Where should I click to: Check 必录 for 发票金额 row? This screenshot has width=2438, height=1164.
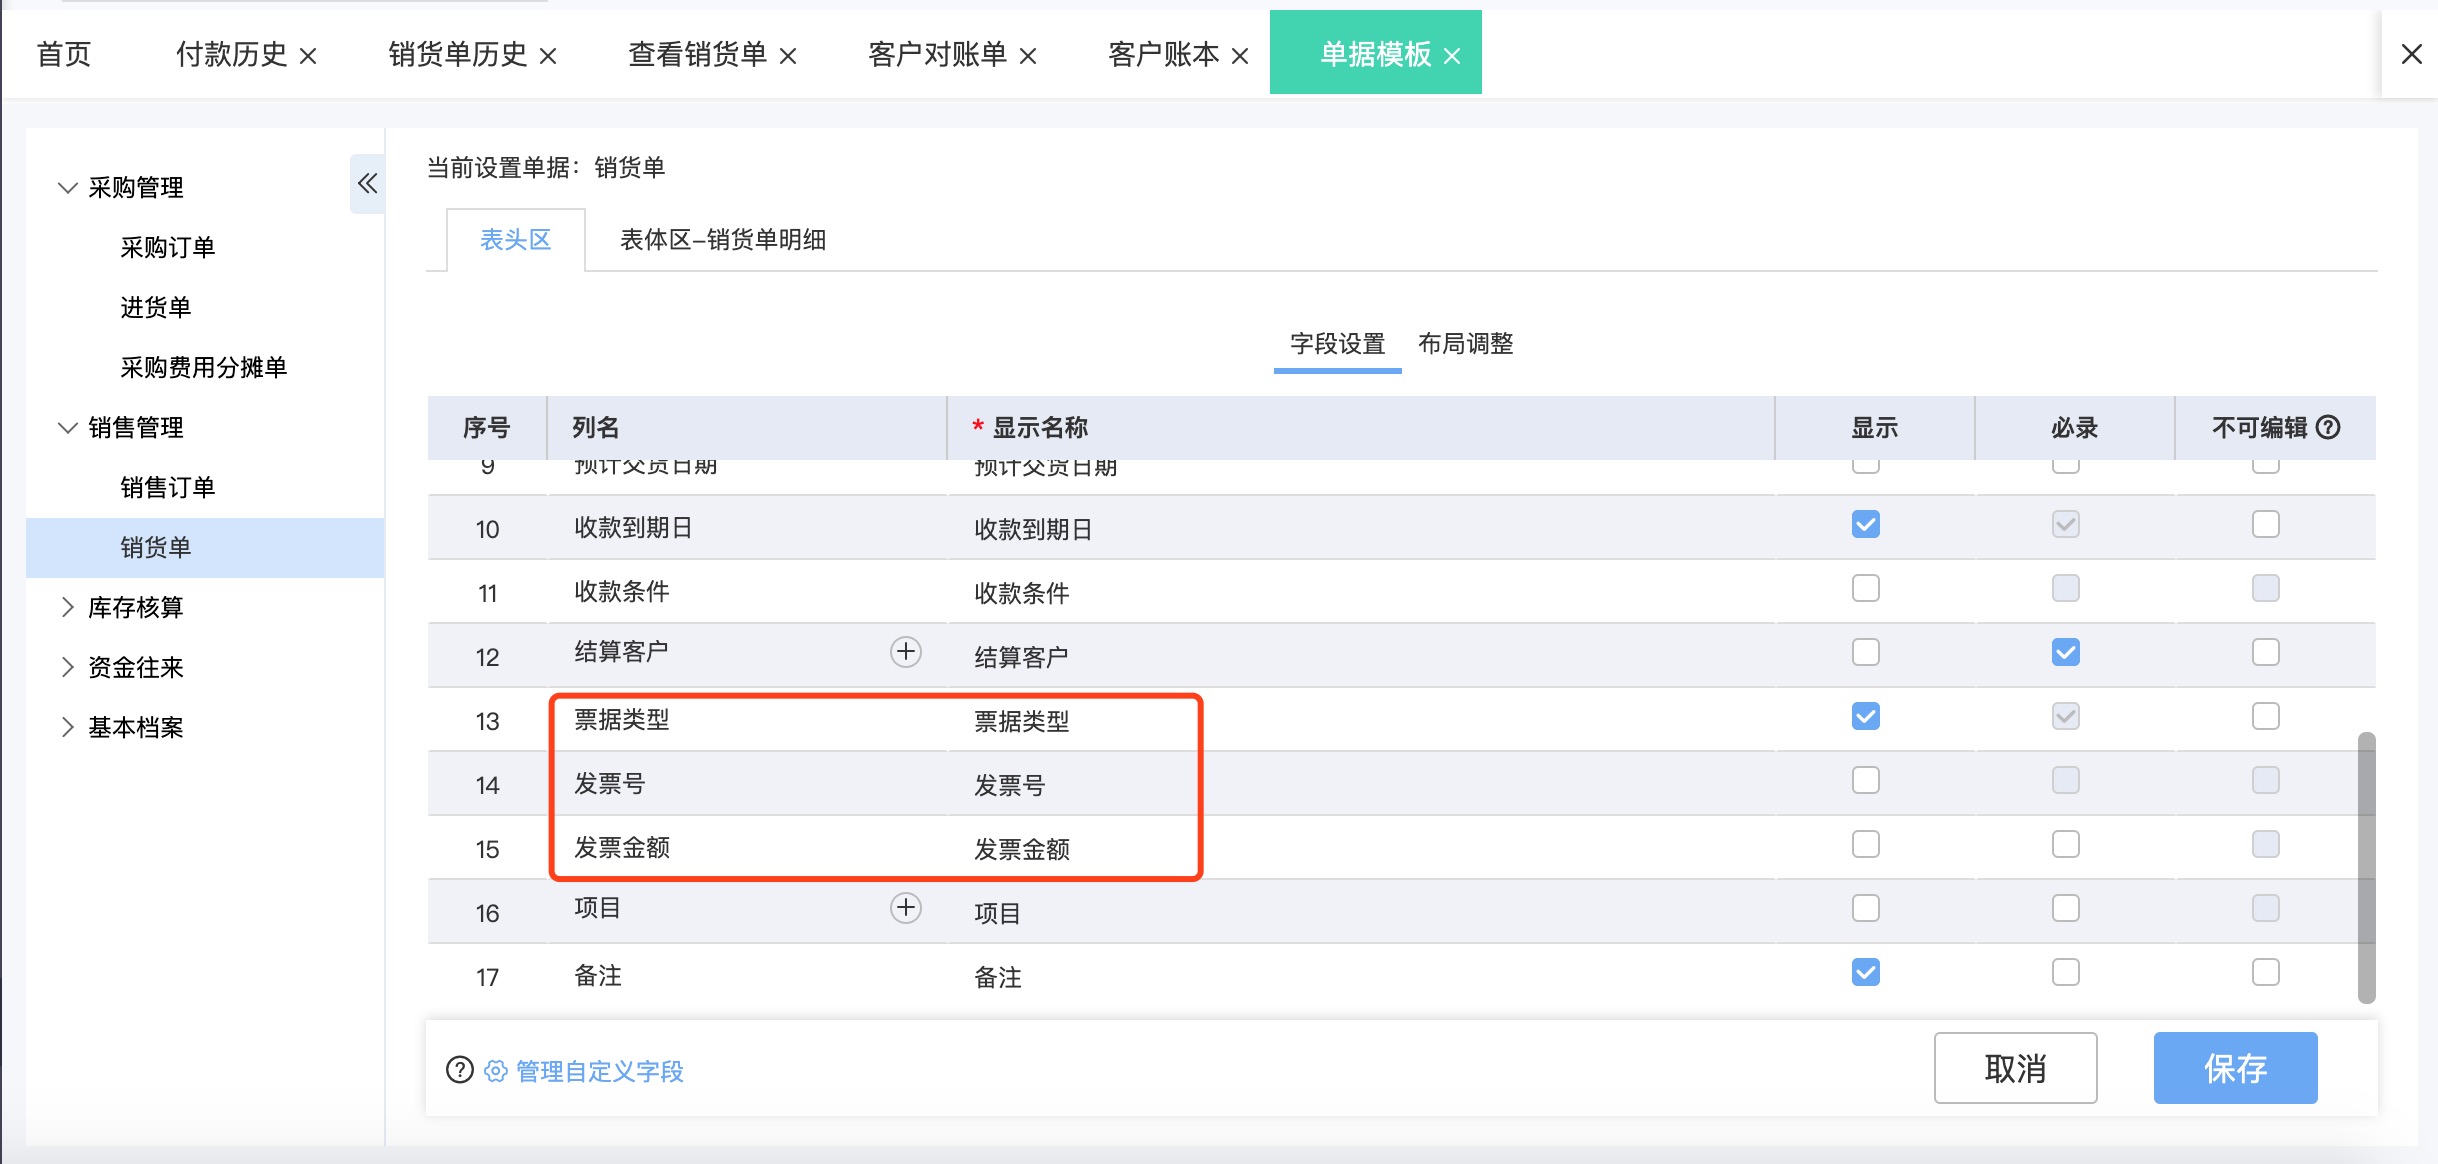(2065, 847)
